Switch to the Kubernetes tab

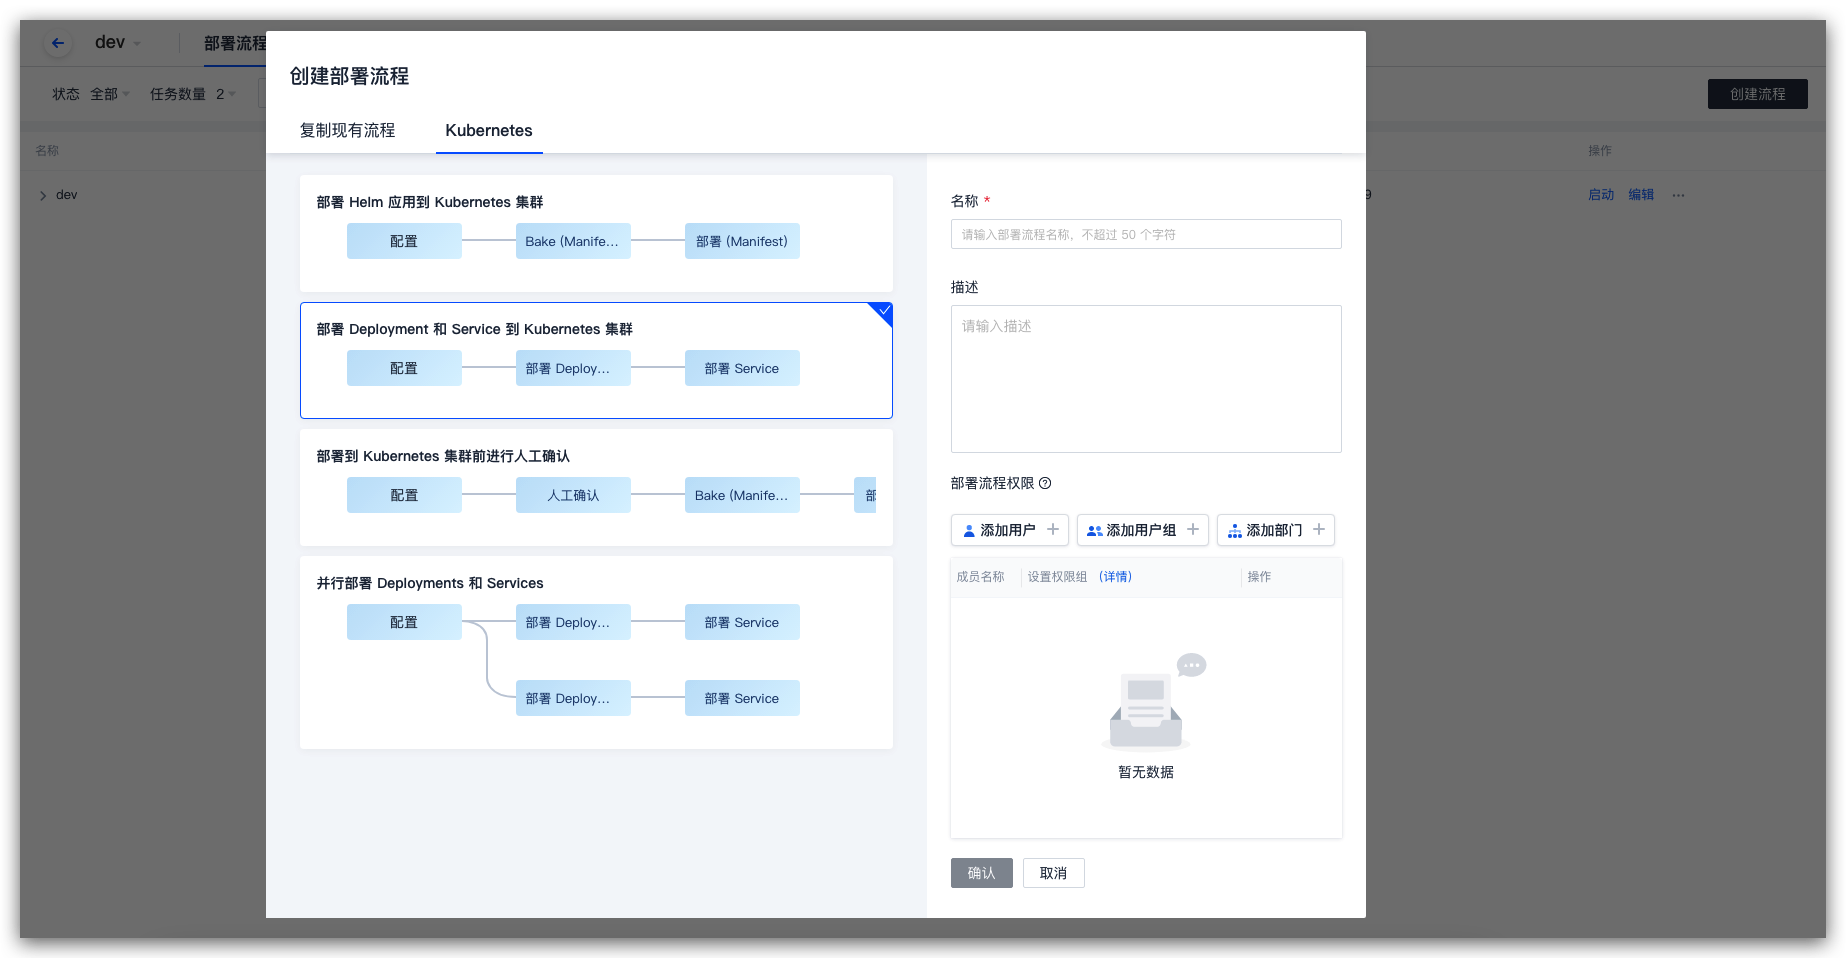click(x=488, y=131)
